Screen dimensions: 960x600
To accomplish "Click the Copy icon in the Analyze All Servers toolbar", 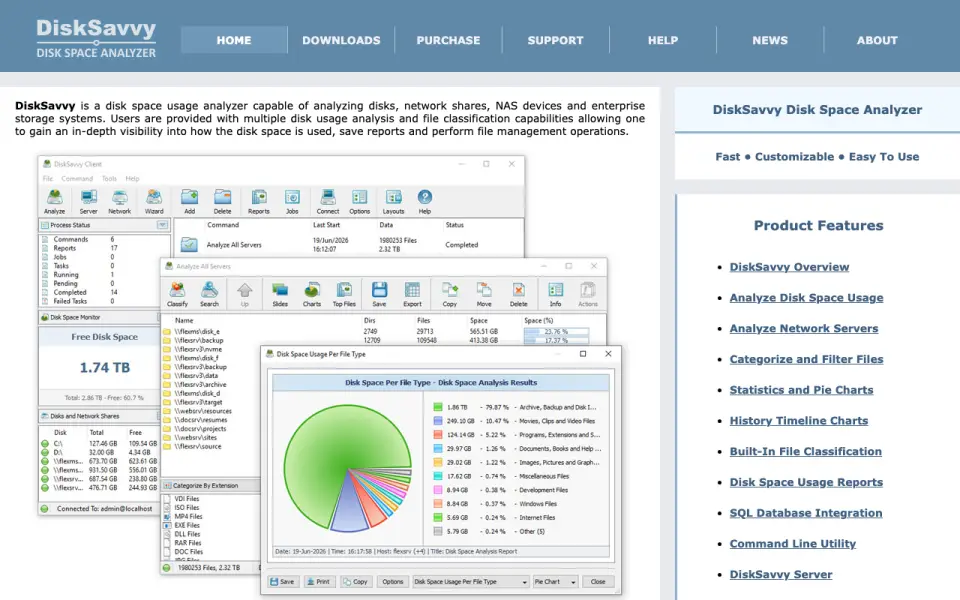I will pyautogui.click(x=450, y=294).
